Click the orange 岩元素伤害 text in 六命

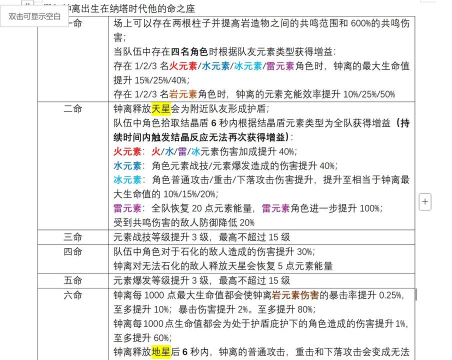[x=295, y=295]
